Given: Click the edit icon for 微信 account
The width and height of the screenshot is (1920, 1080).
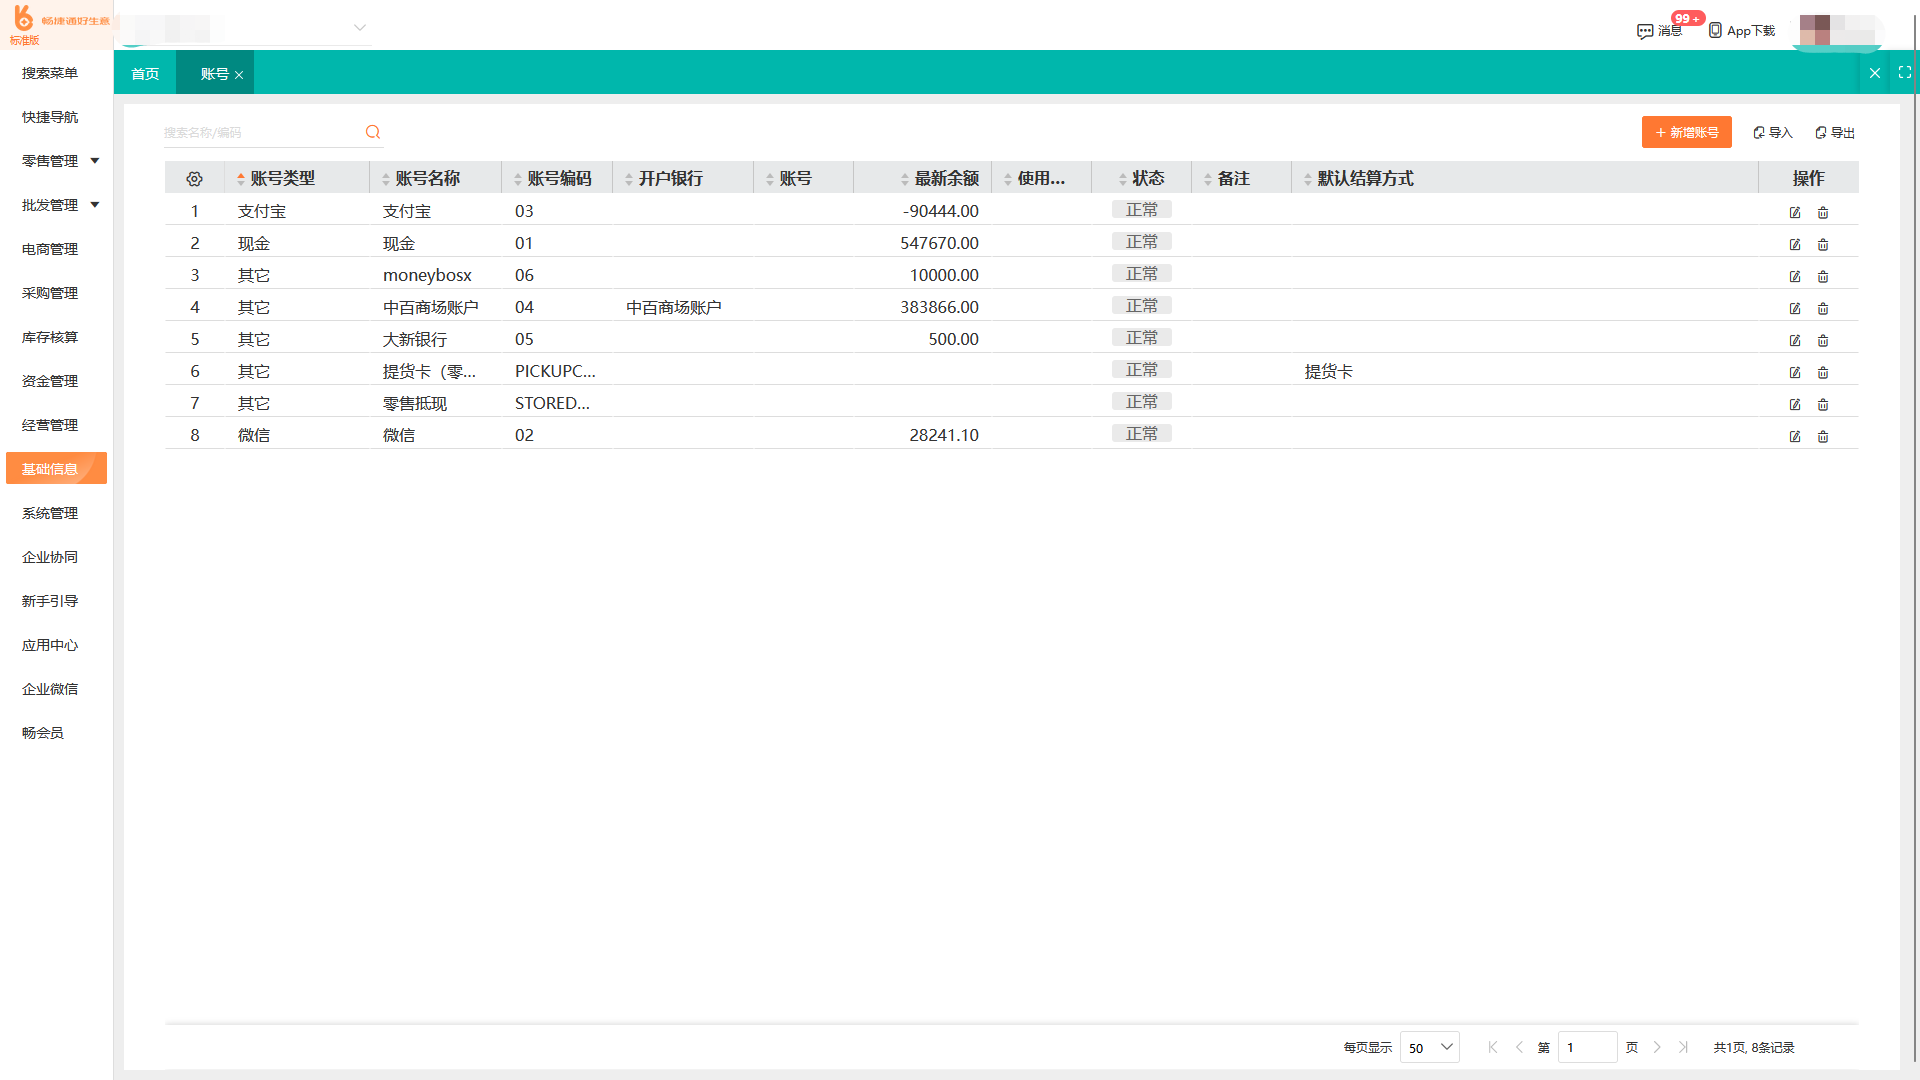Looking at the screenshot, I should [x=1795, y=434].
